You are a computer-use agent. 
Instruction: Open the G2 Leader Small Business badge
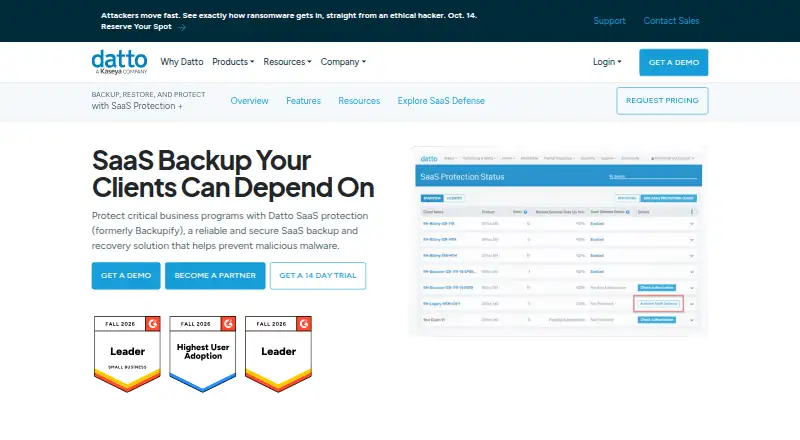127,354
